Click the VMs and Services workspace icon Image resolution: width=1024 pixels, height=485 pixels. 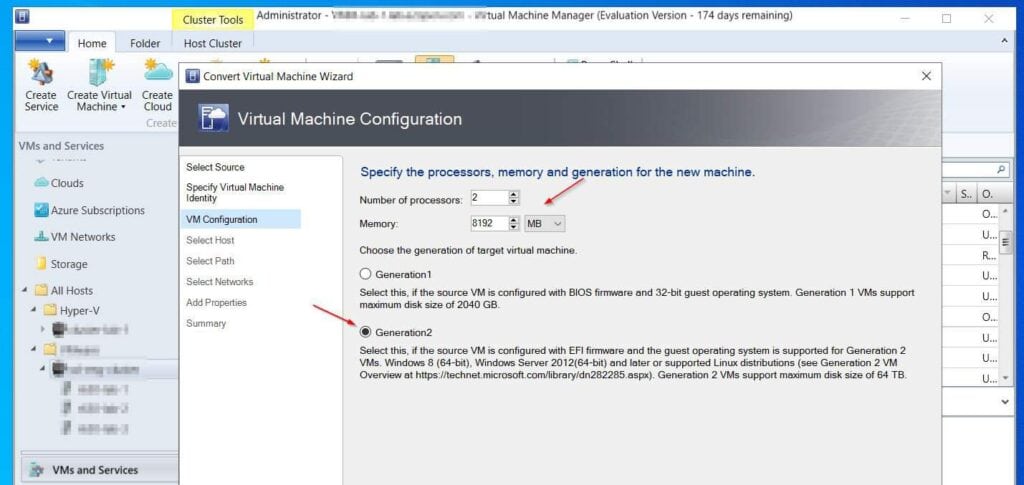(x=39, y=470)
